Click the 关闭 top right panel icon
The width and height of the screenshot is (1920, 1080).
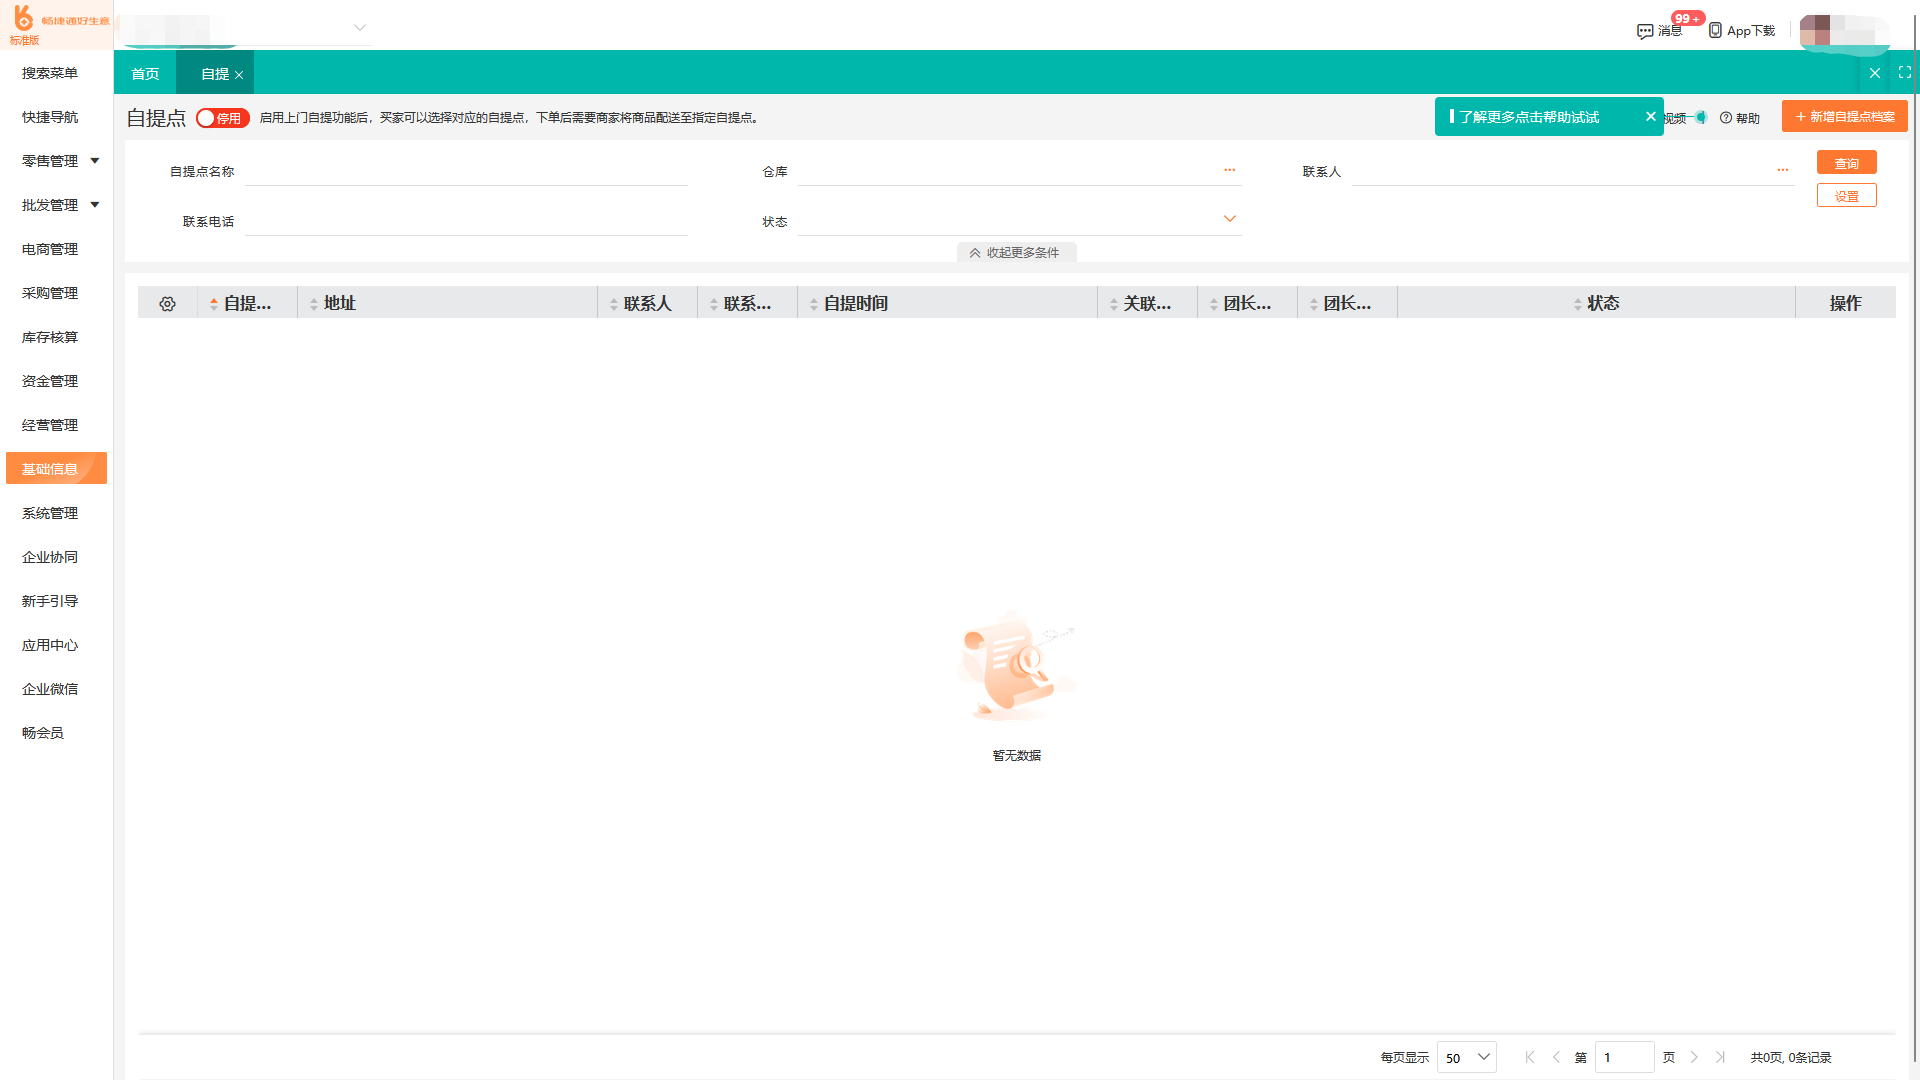pos(1873,73)
